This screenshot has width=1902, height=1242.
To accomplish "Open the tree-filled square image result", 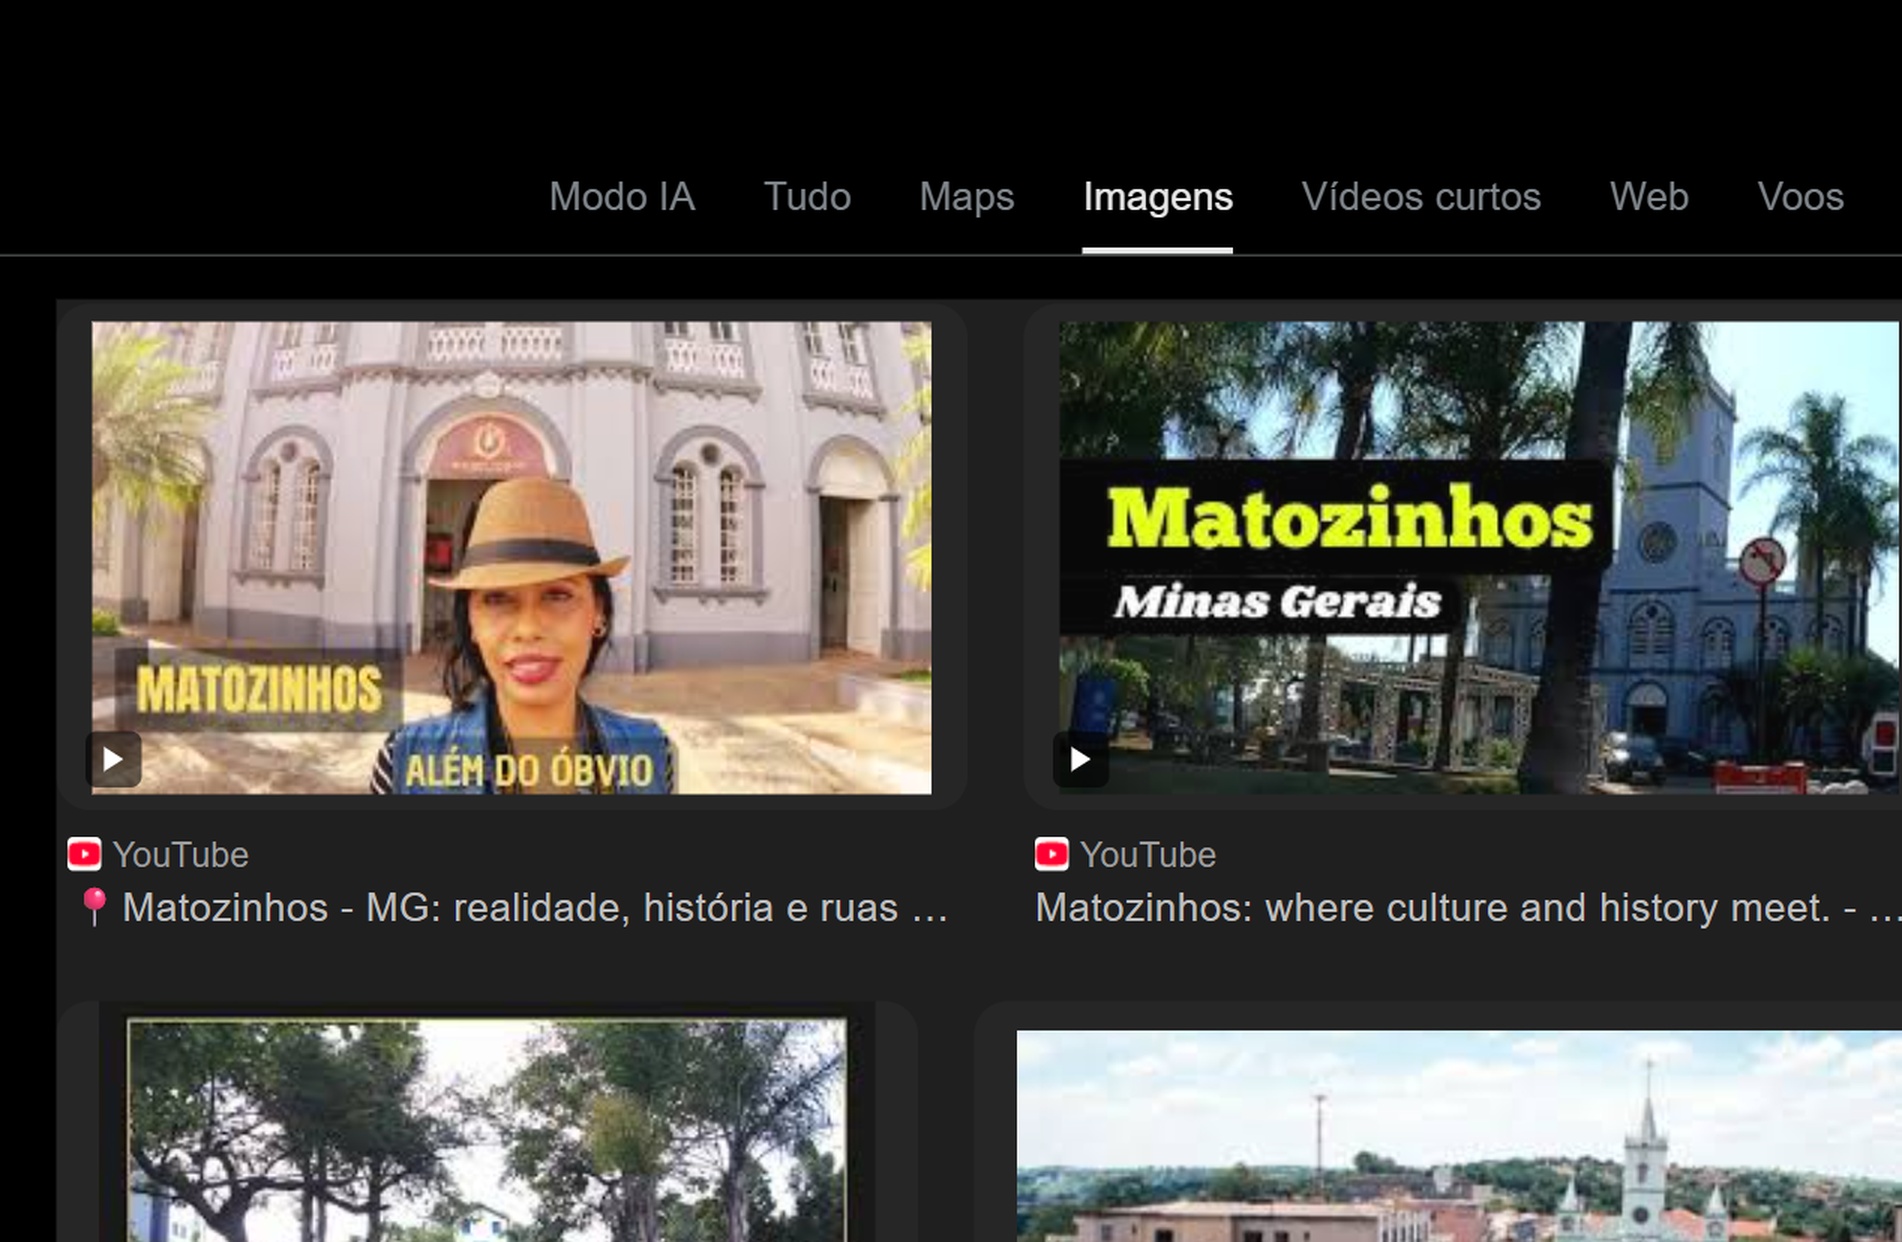I will (487, 1130).
